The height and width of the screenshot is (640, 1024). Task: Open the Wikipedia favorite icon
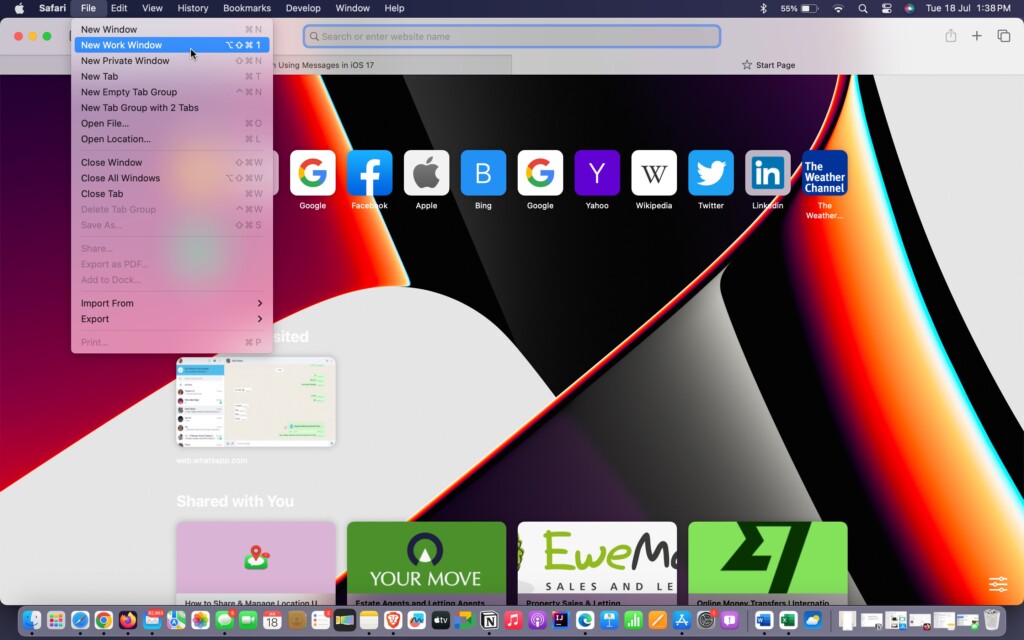point(654,173)
